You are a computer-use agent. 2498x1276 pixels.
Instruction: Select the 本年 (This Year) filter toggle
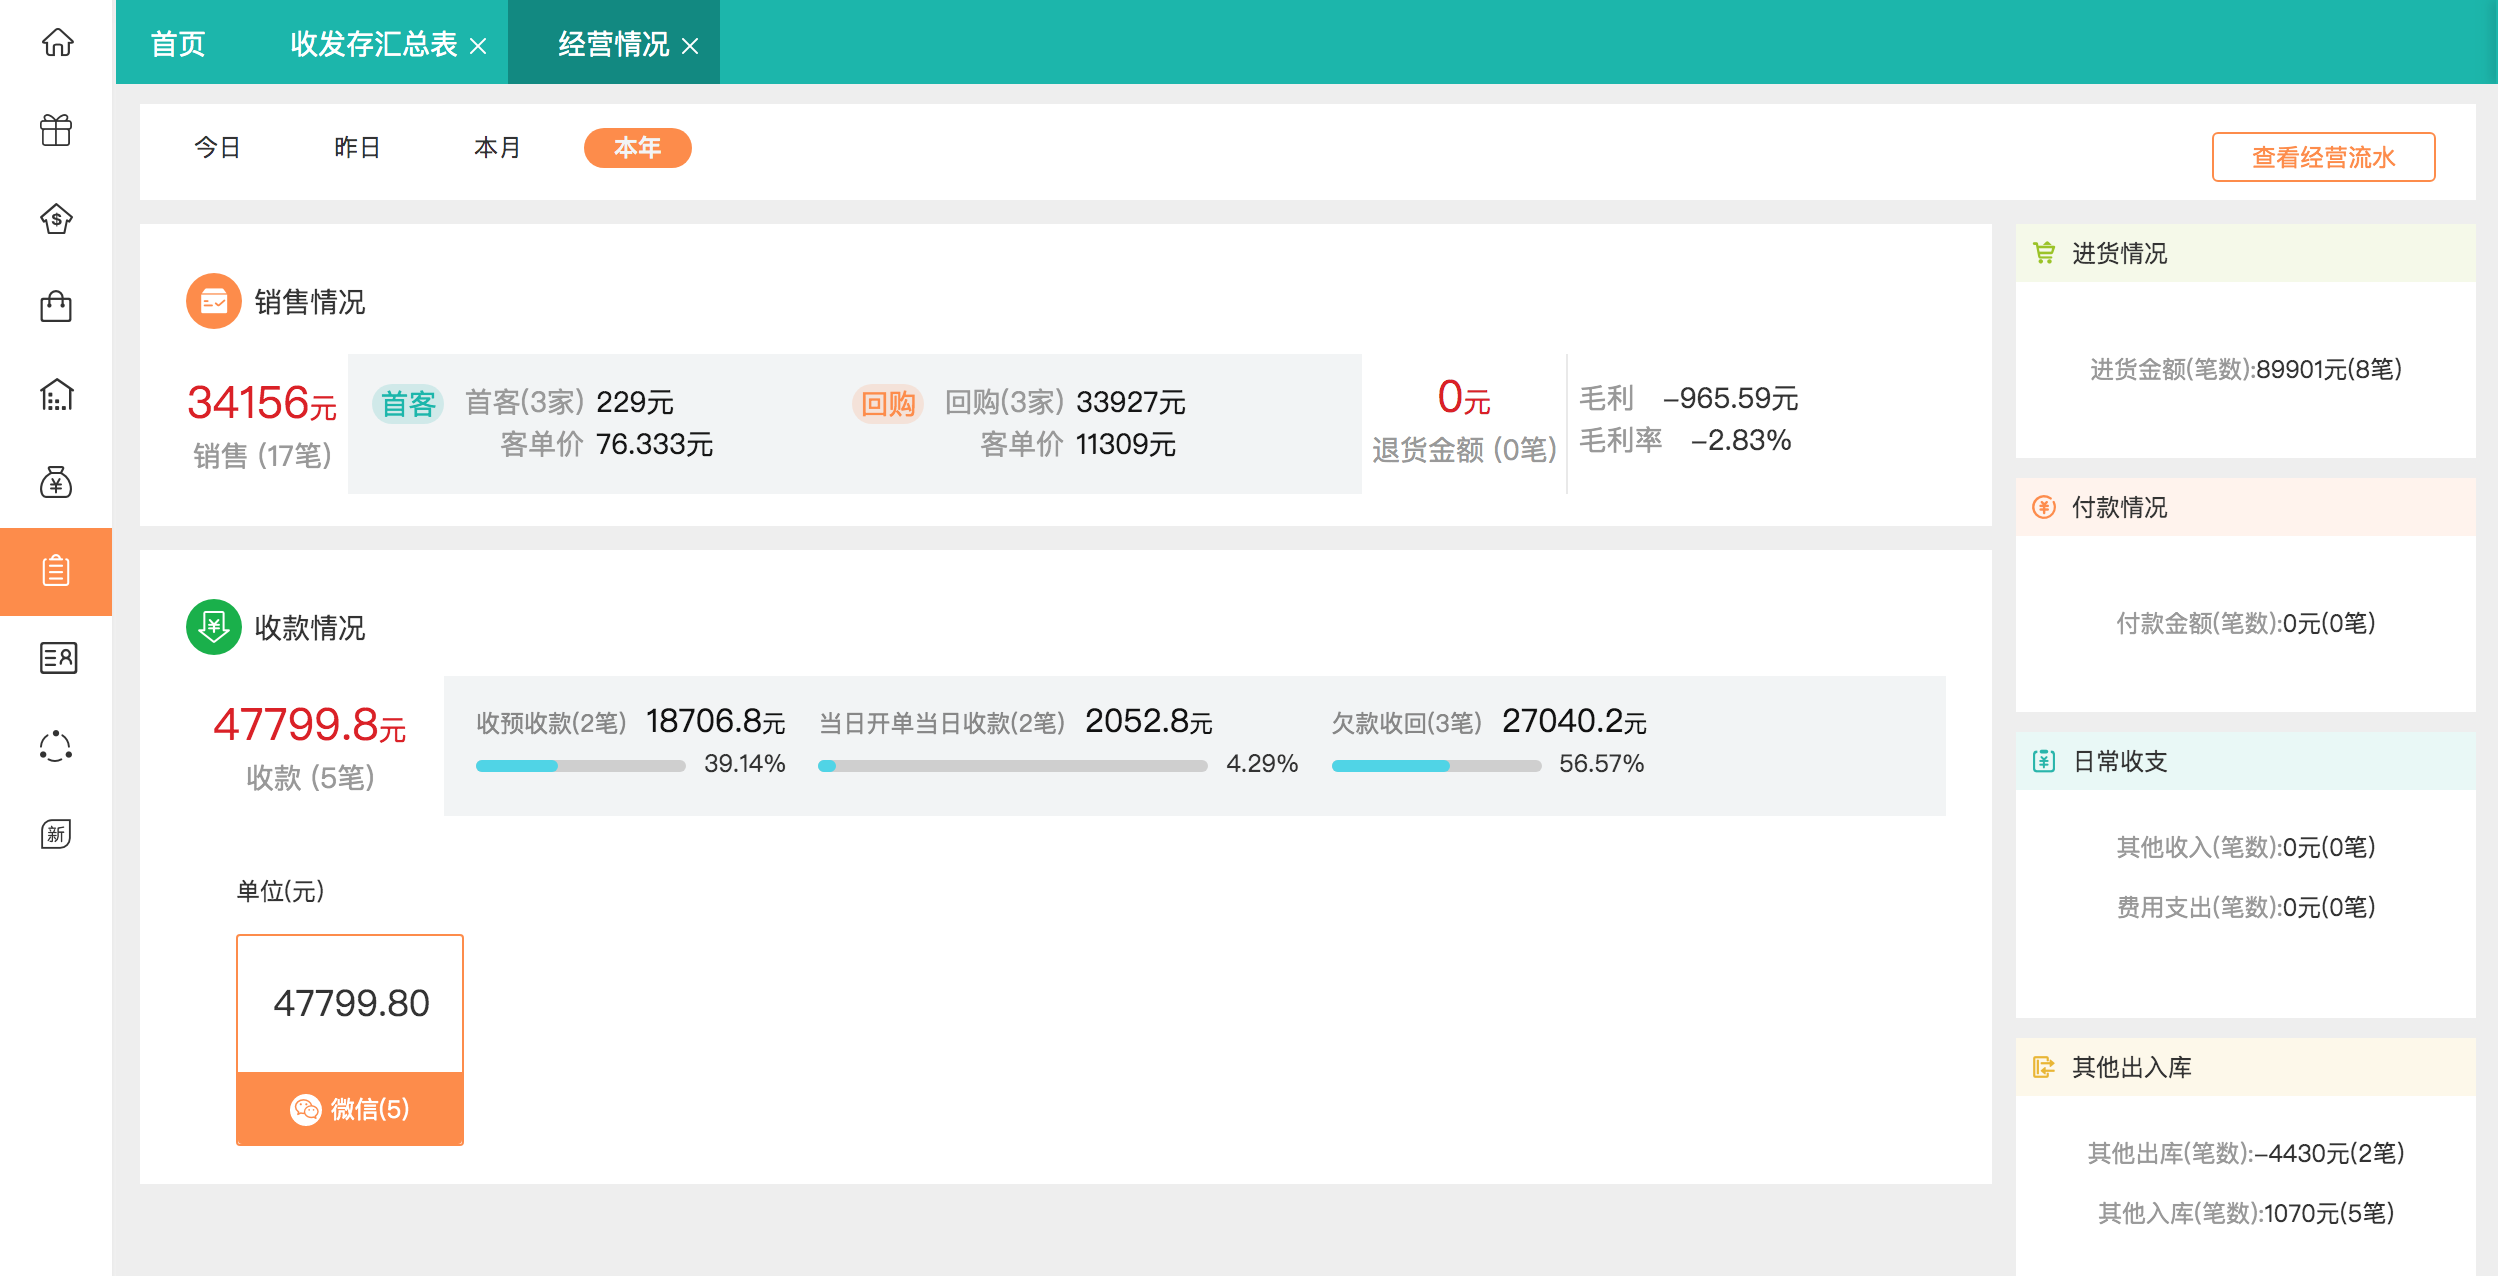click(x=638, y=148)
